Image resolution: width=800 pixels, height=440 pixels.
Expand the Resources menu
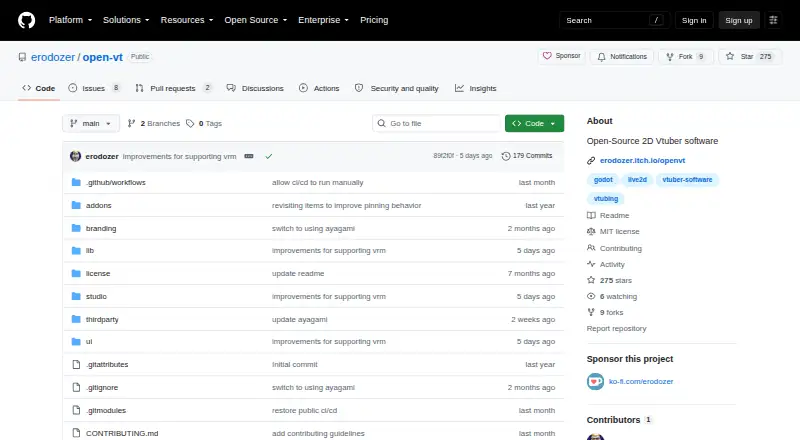pyautogui.click(x=187, y=20)
